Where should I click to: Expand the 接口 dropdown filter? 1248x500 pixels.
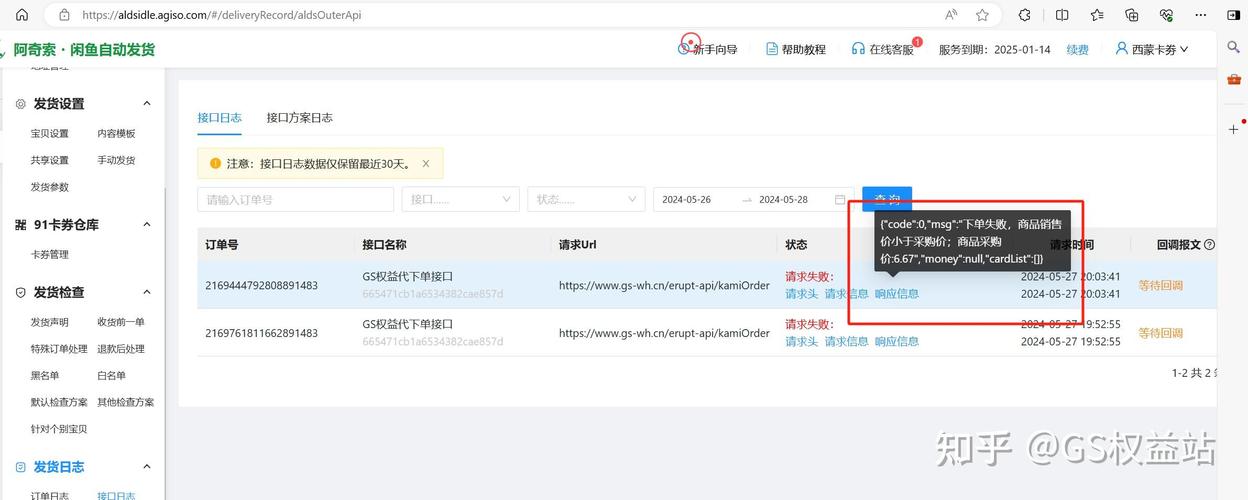[460, 200]
